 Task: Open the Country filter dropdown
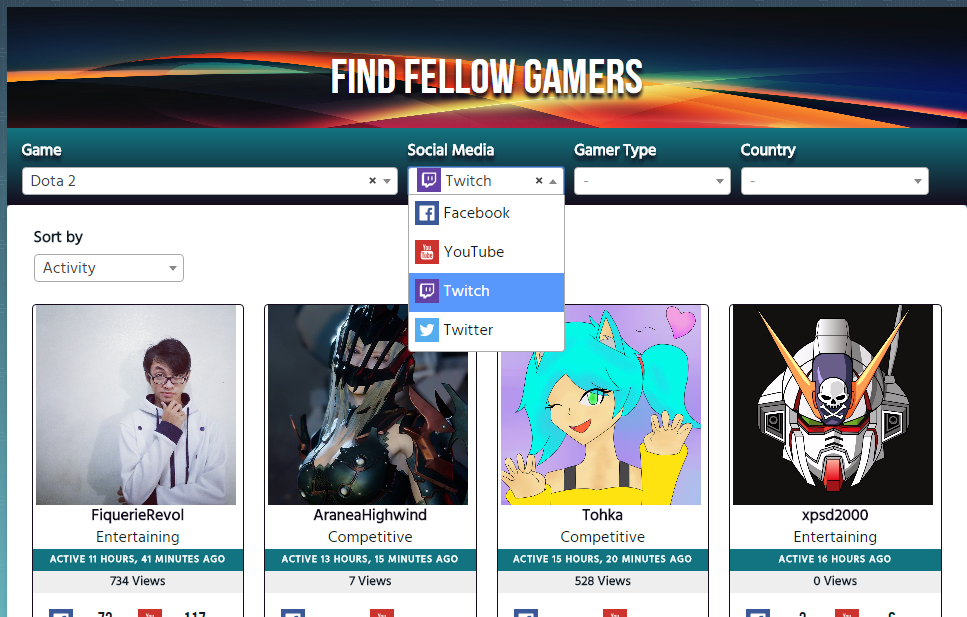pyautogui.click(x=834, y=181)
